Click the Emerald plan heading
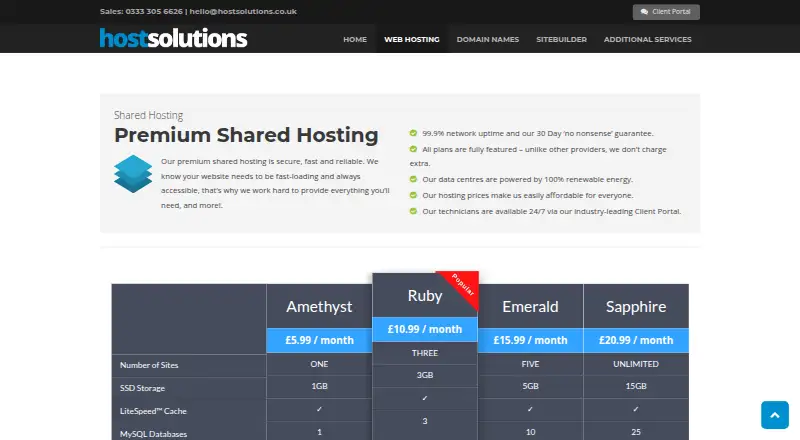 [530, 307]
